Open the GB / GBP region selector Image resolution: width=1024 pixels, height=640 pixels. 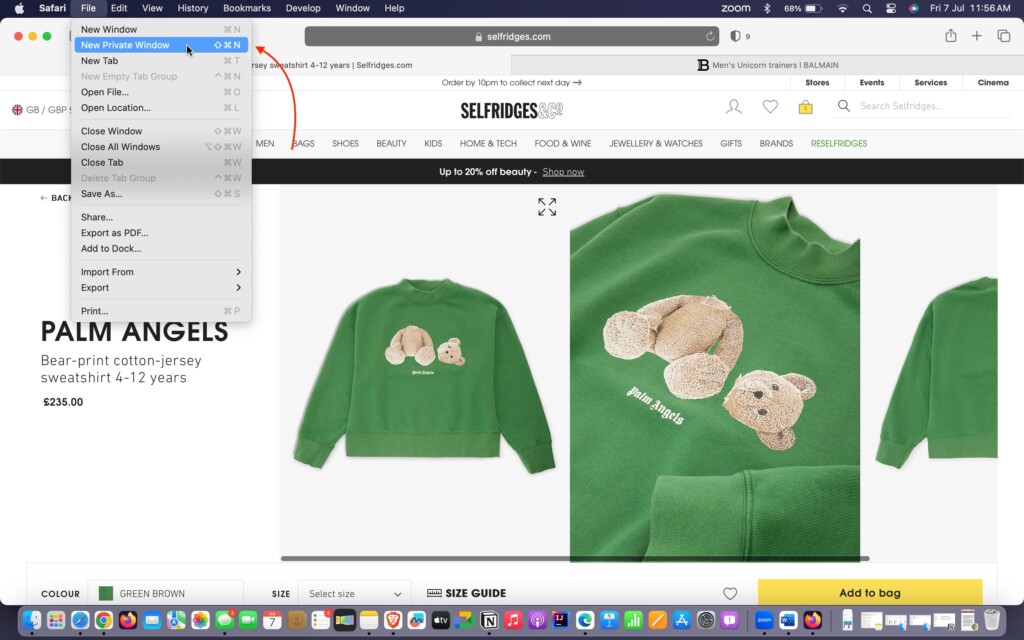[42, 110]
